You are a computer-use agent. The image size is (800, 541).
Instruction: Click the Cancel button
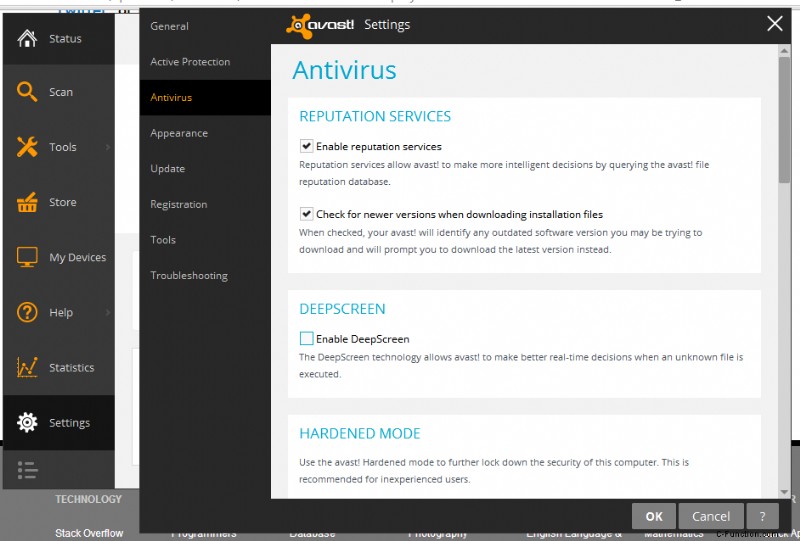[x=711, y=516]
